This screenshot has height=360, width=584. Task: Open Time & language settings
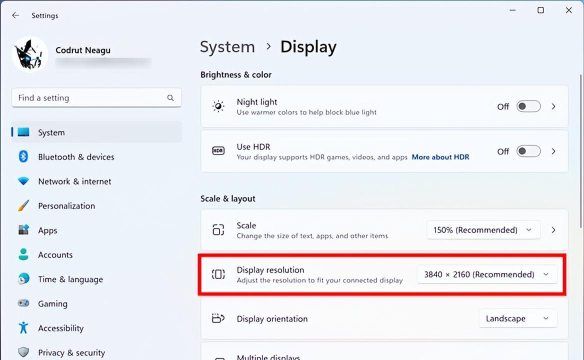tap(96, 279)
